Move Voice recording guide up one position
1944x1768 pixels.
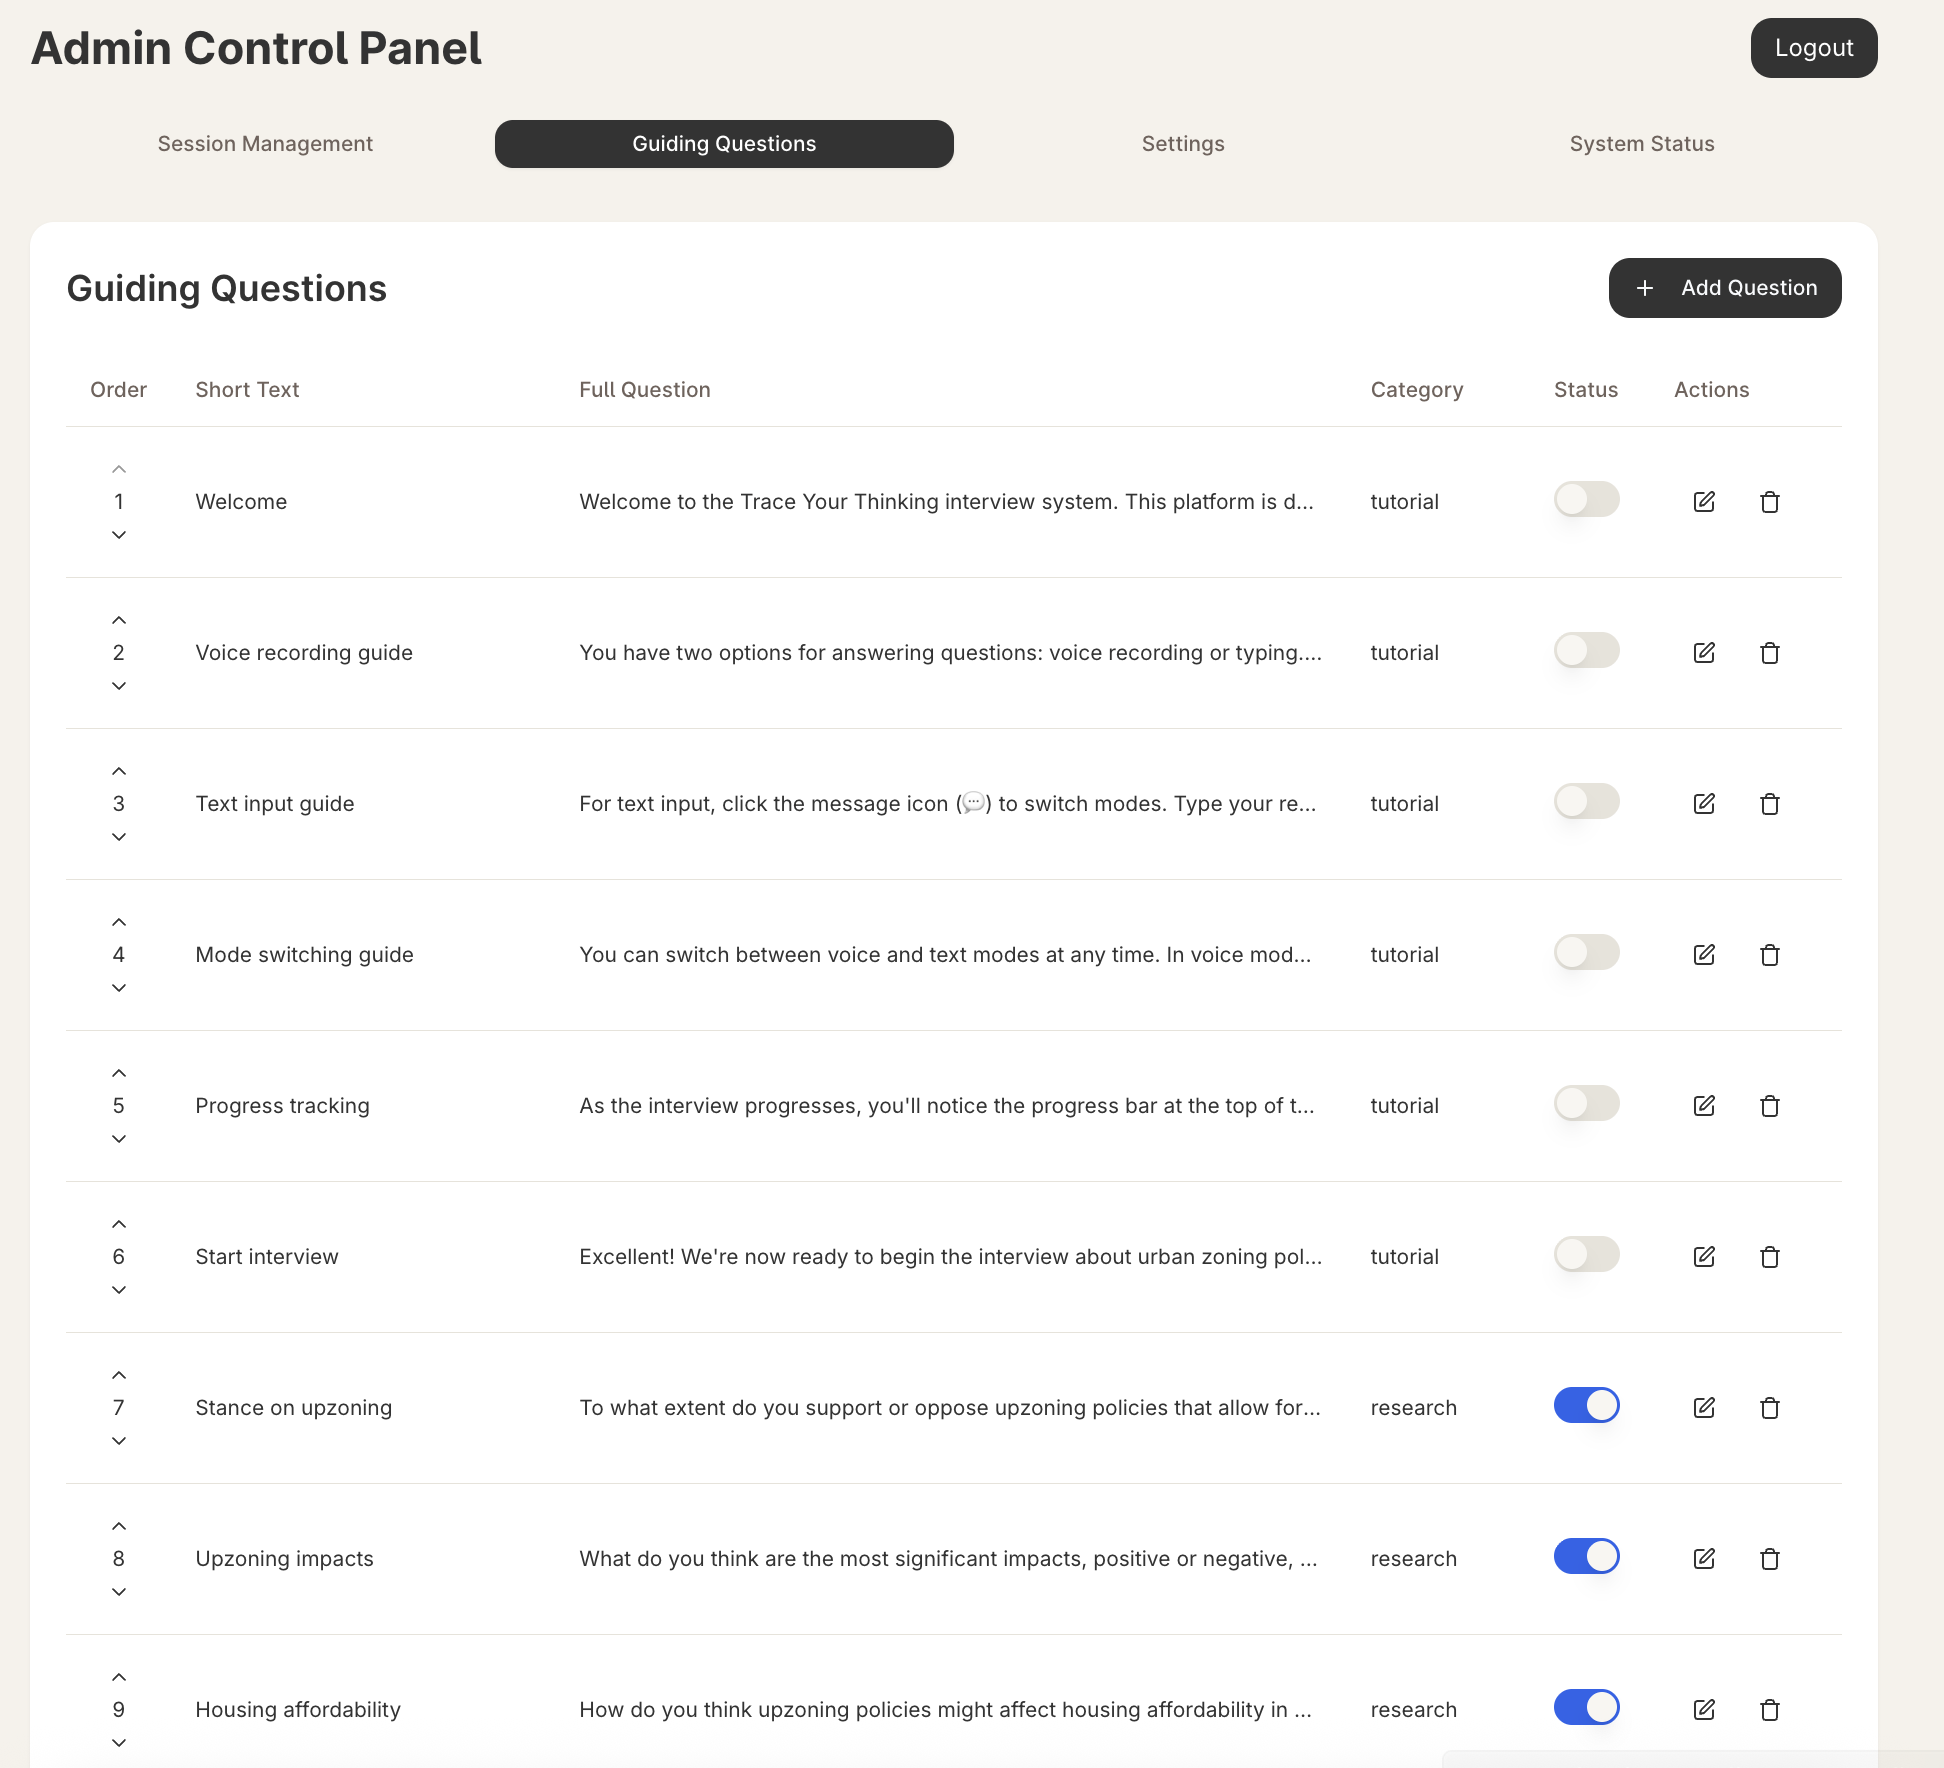(119, 620)
